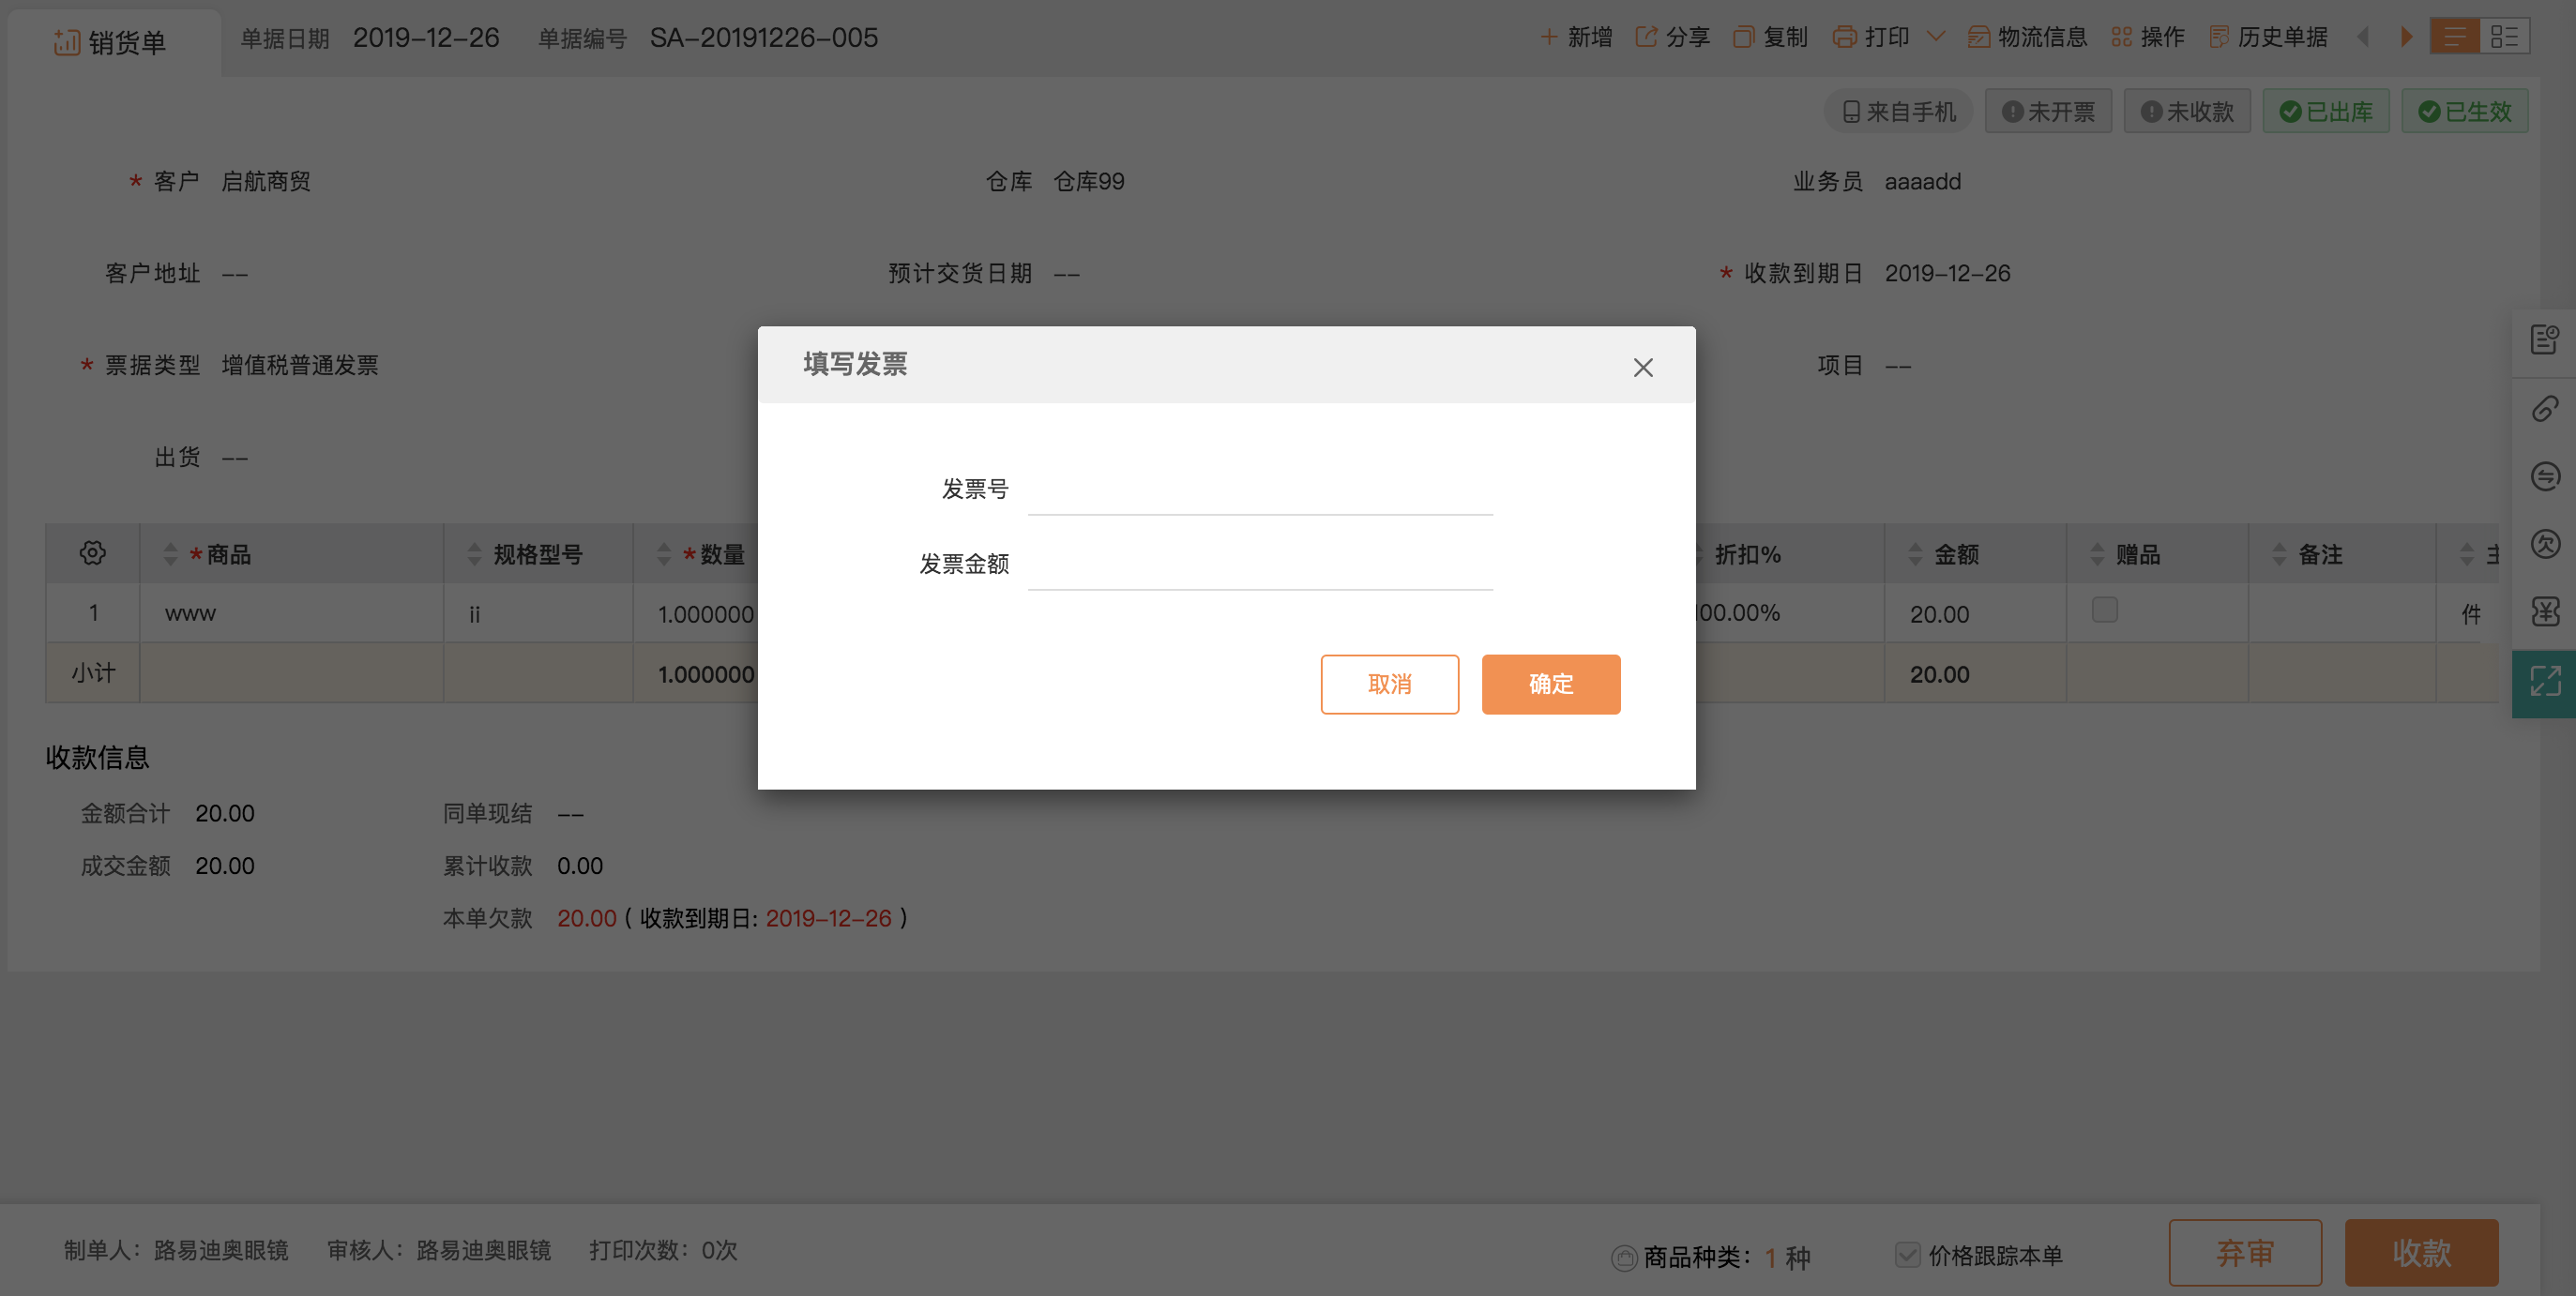Click the 确定 confirm button
Image resolution: width=2576 pixels, height=1296 pixels.
click(x=1549, y=683)
